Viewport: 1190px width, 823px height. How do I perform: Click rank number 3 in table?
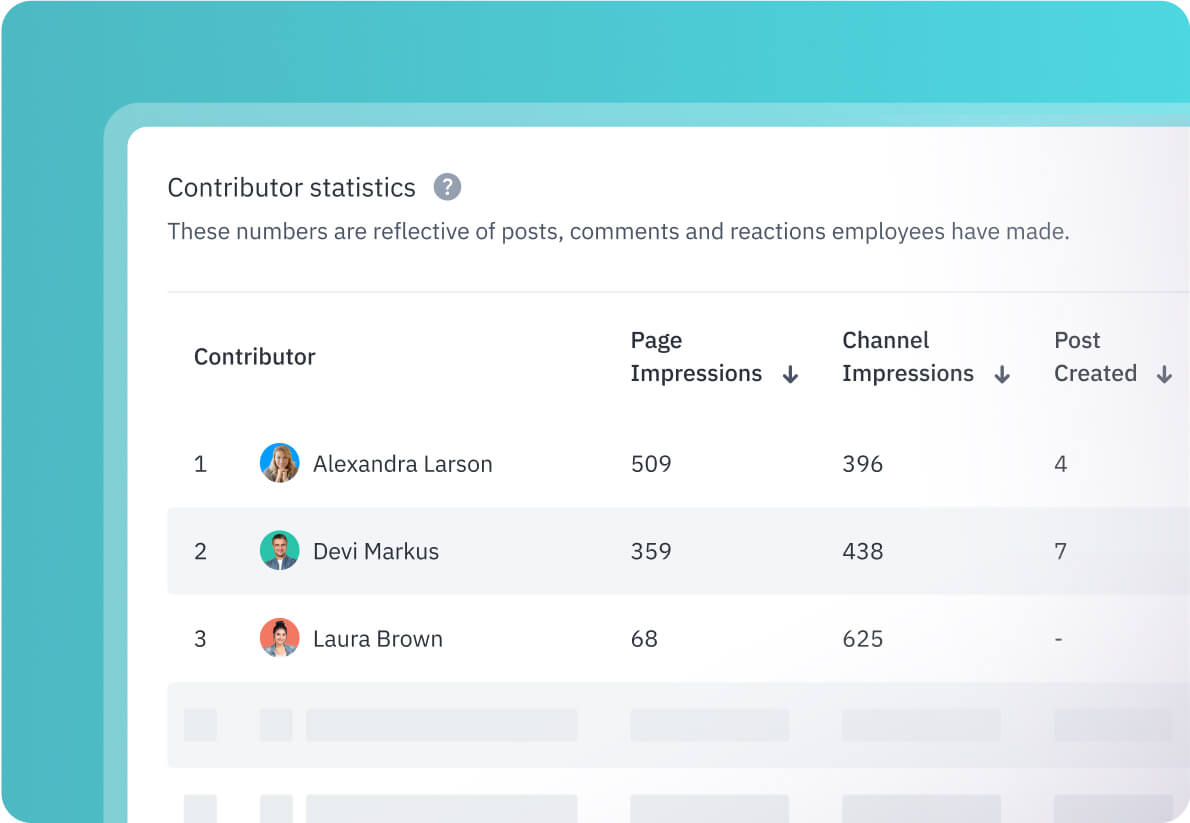pyautogui.click(x=200, y=639)
